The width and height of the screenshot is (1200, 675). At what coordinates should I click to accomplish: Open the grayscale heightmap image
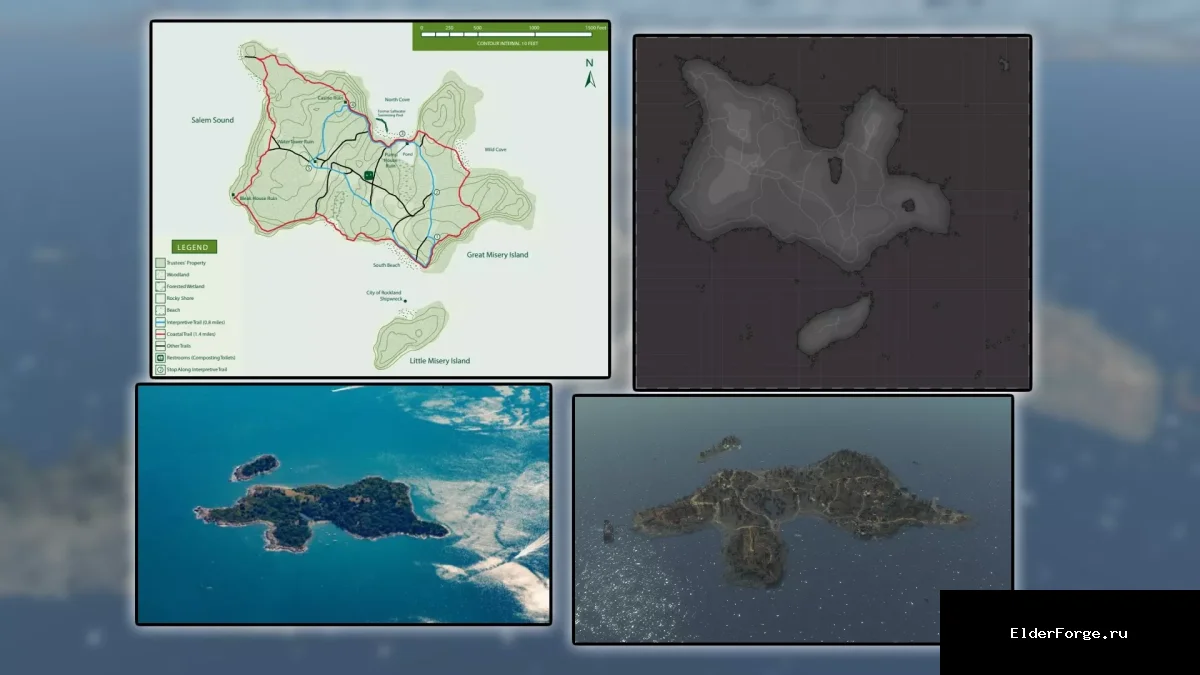click(832, 213)
